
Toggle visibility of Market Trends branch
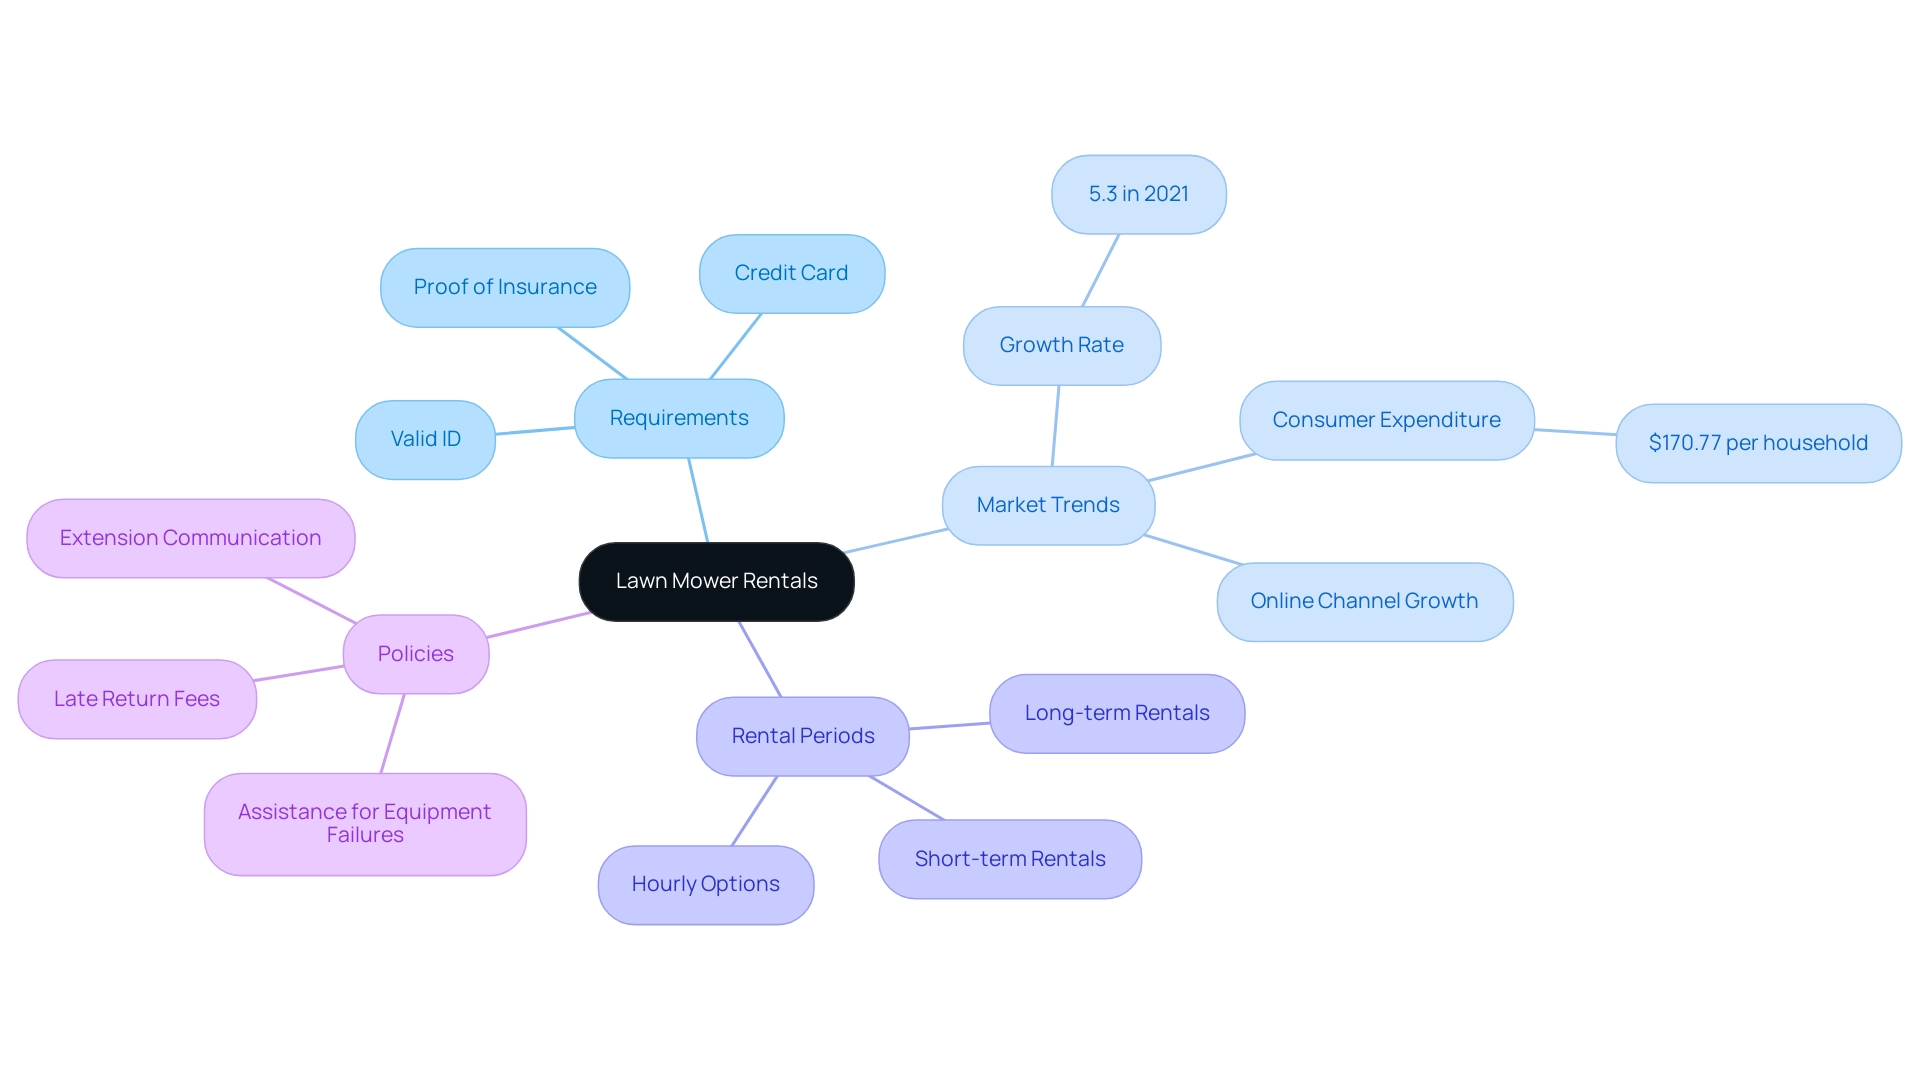(1048, 503)
